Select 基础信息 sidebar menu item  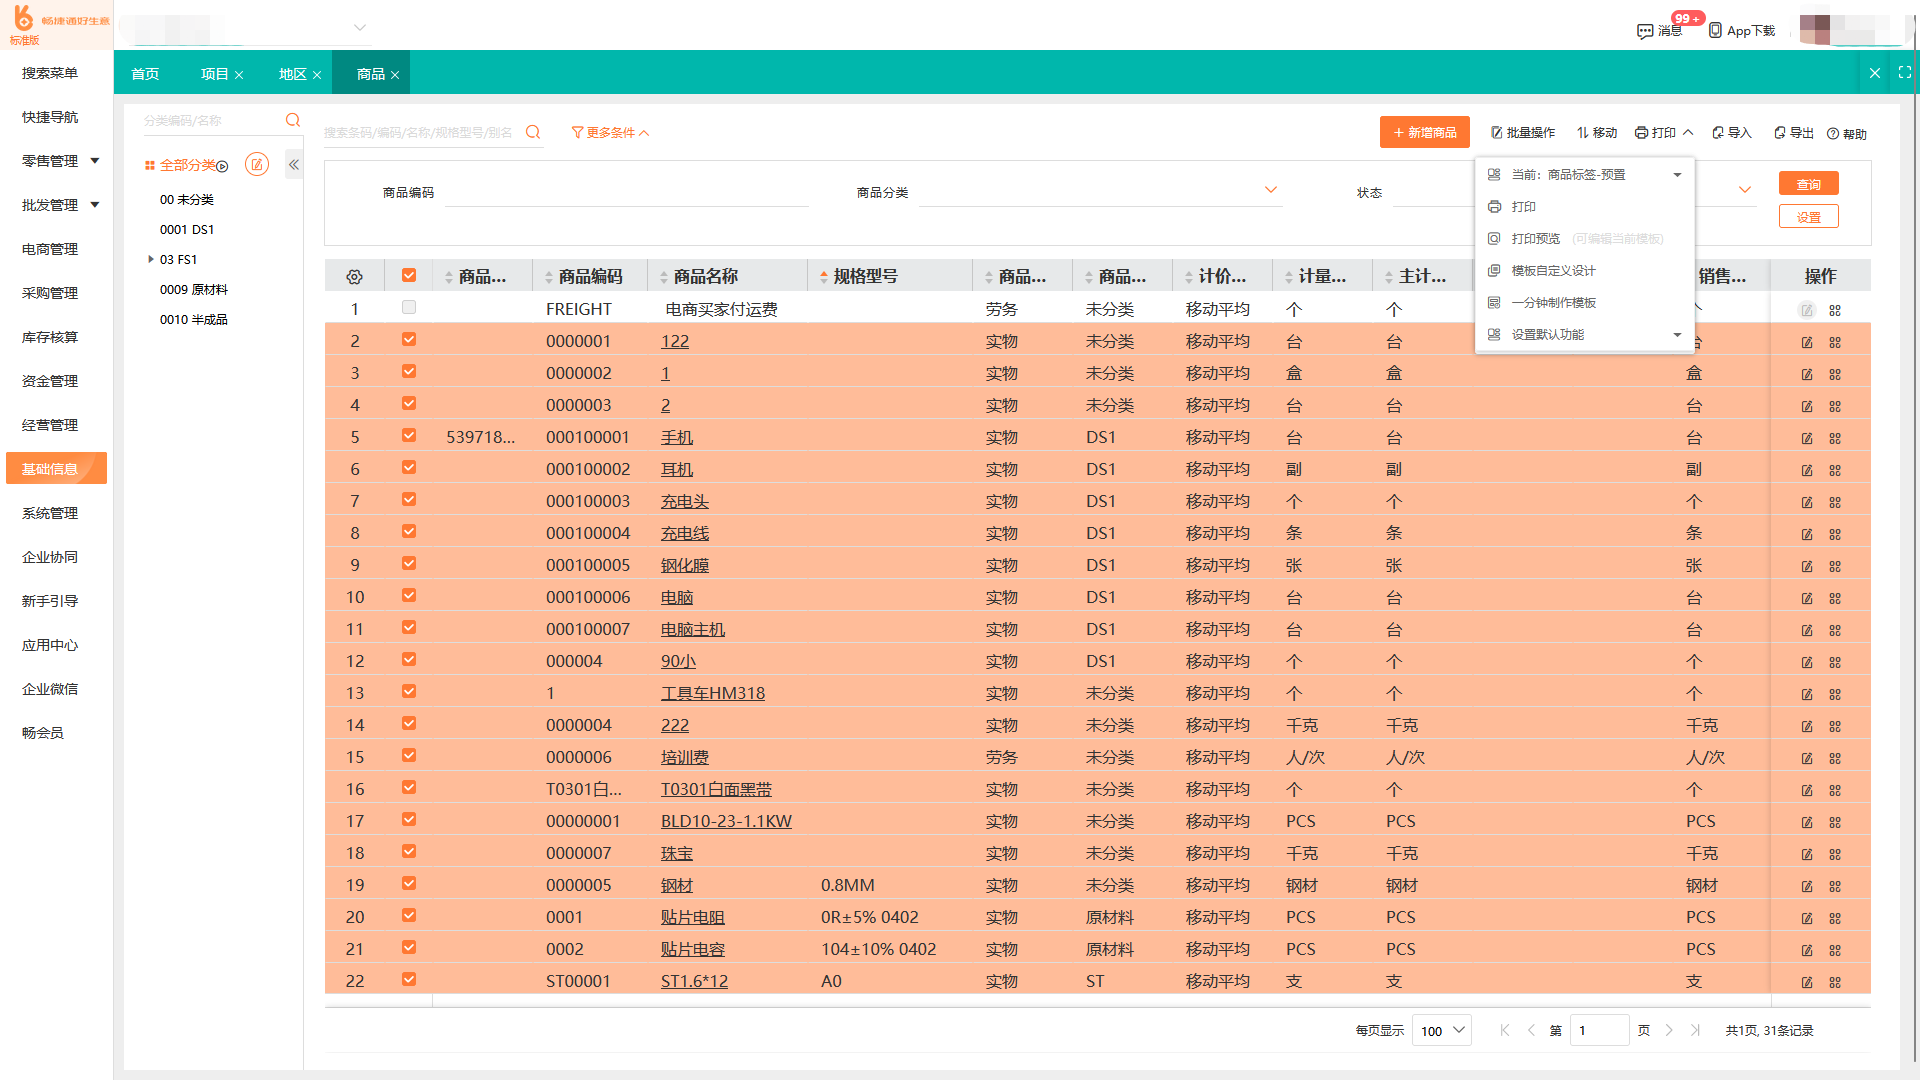53,467
